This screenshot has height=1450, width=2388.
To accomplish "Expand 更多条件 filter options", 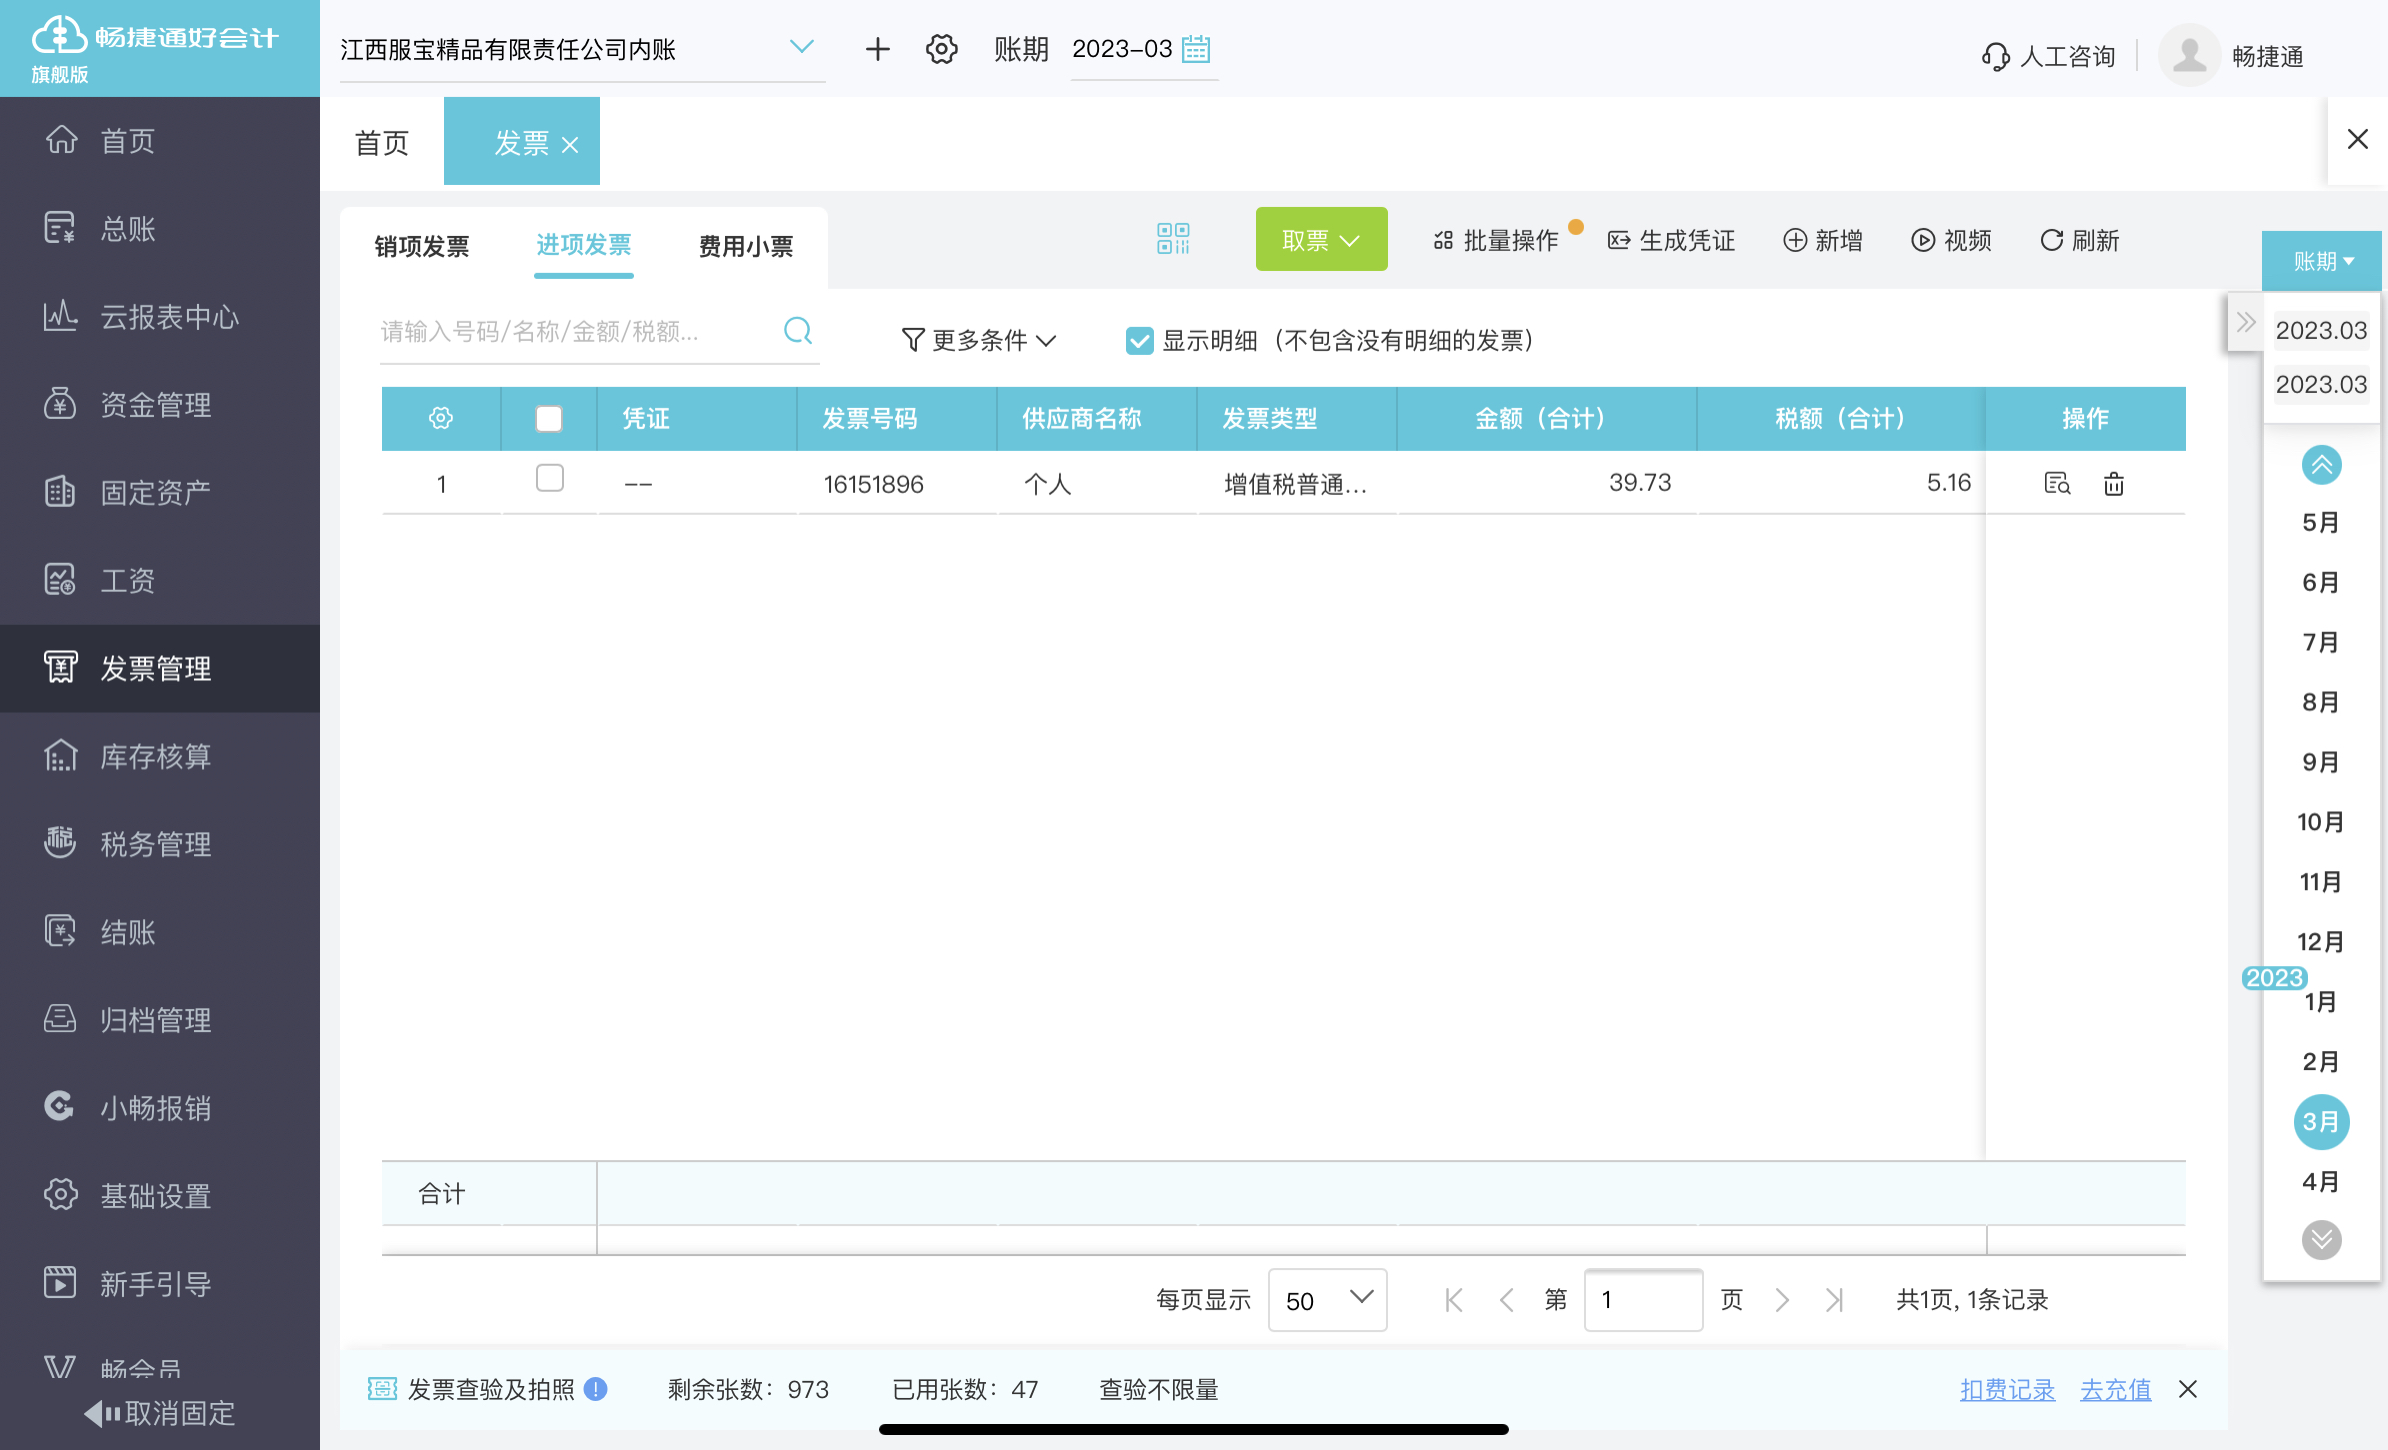I will (x=981, y=339).
